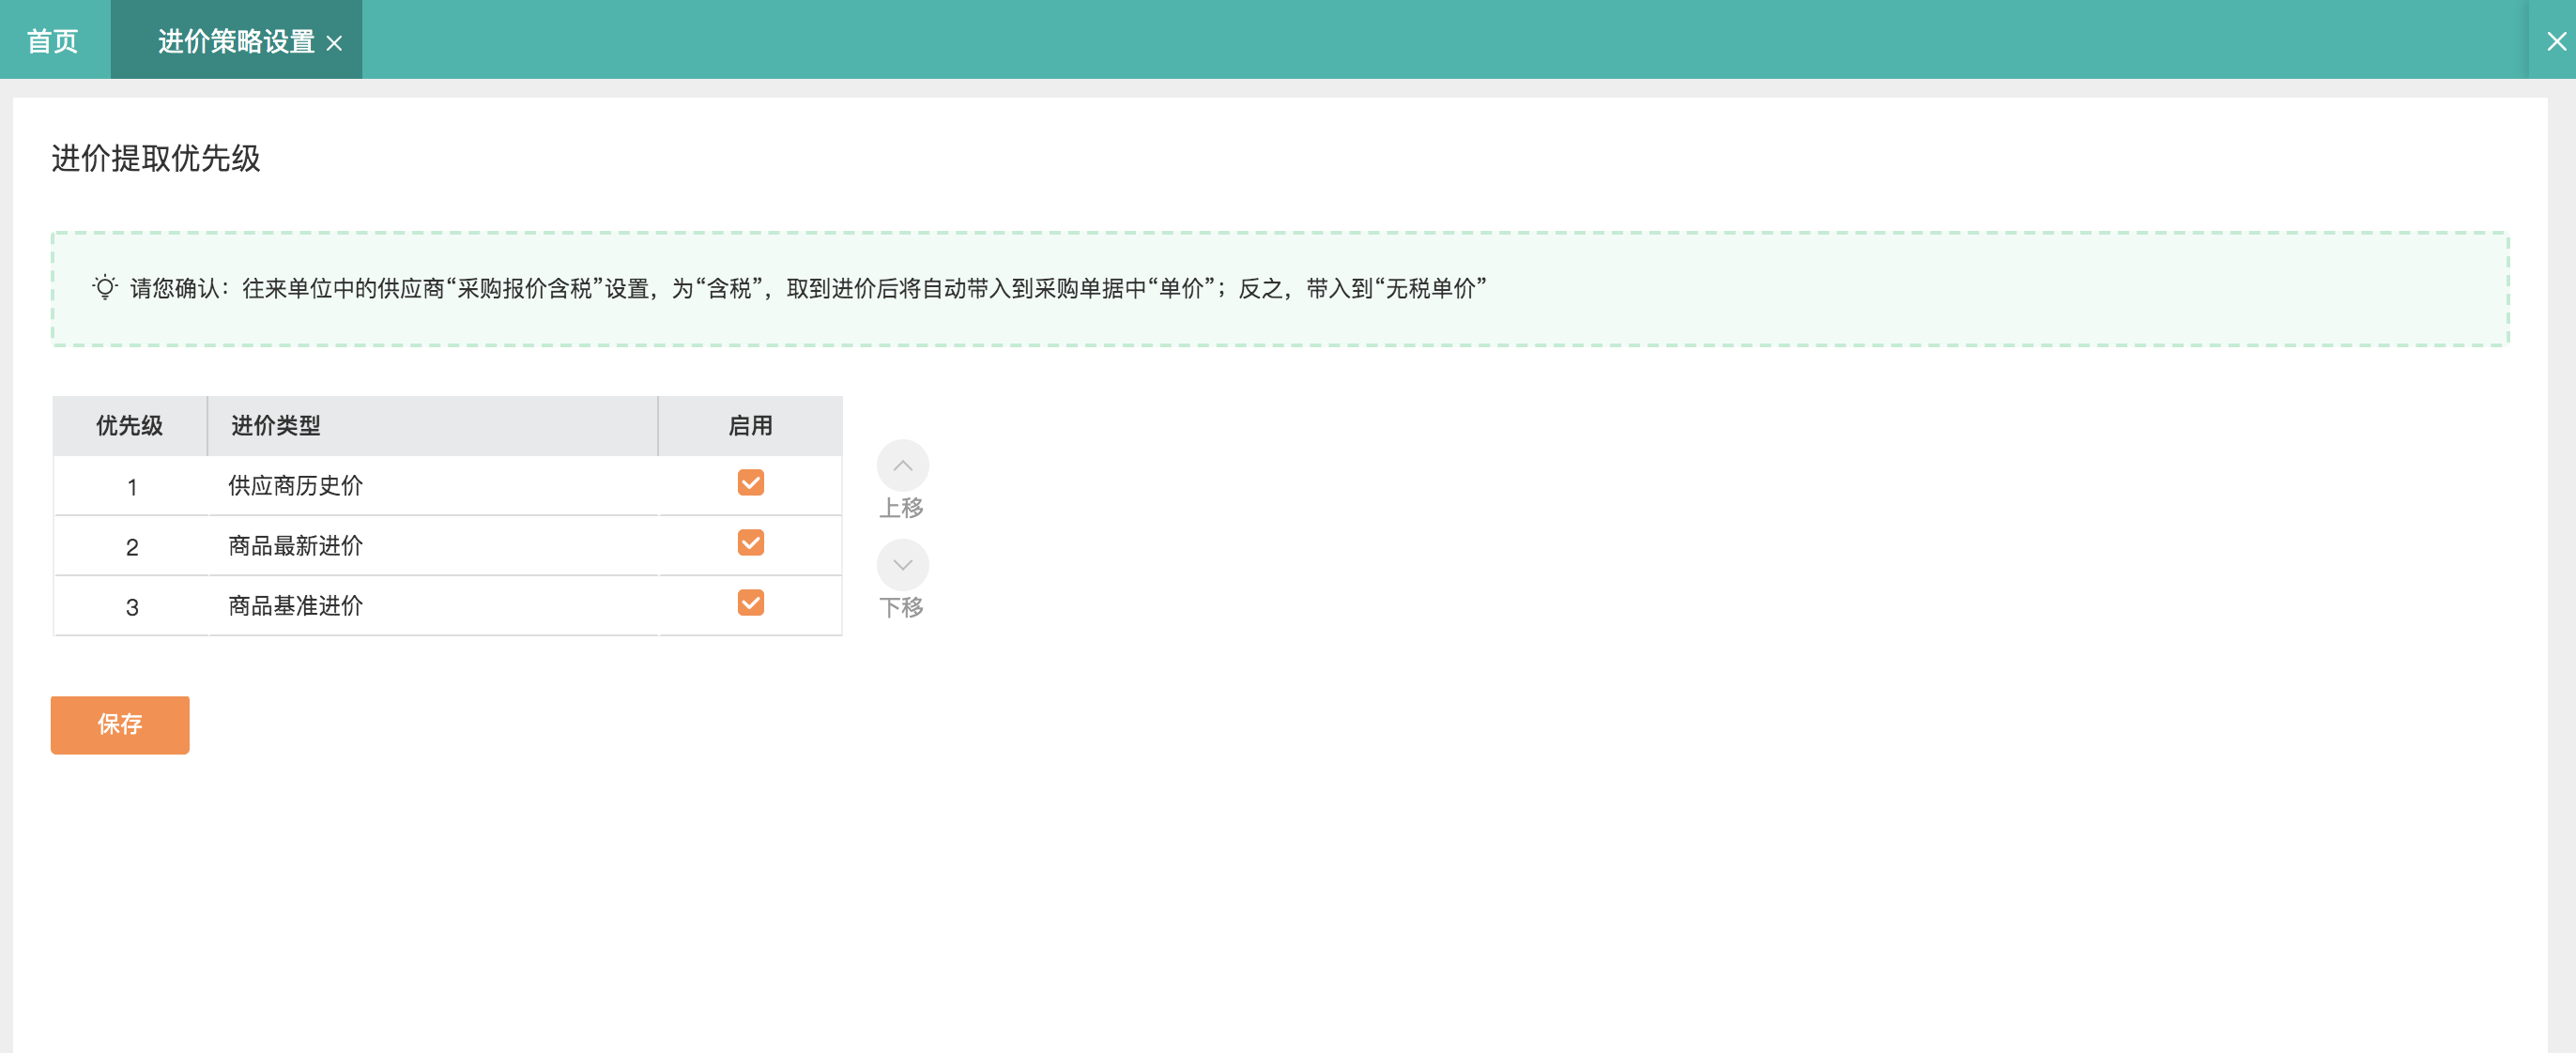
Task: Disable 供应商历史价 checkbox
Action: [x=751, y=483]
